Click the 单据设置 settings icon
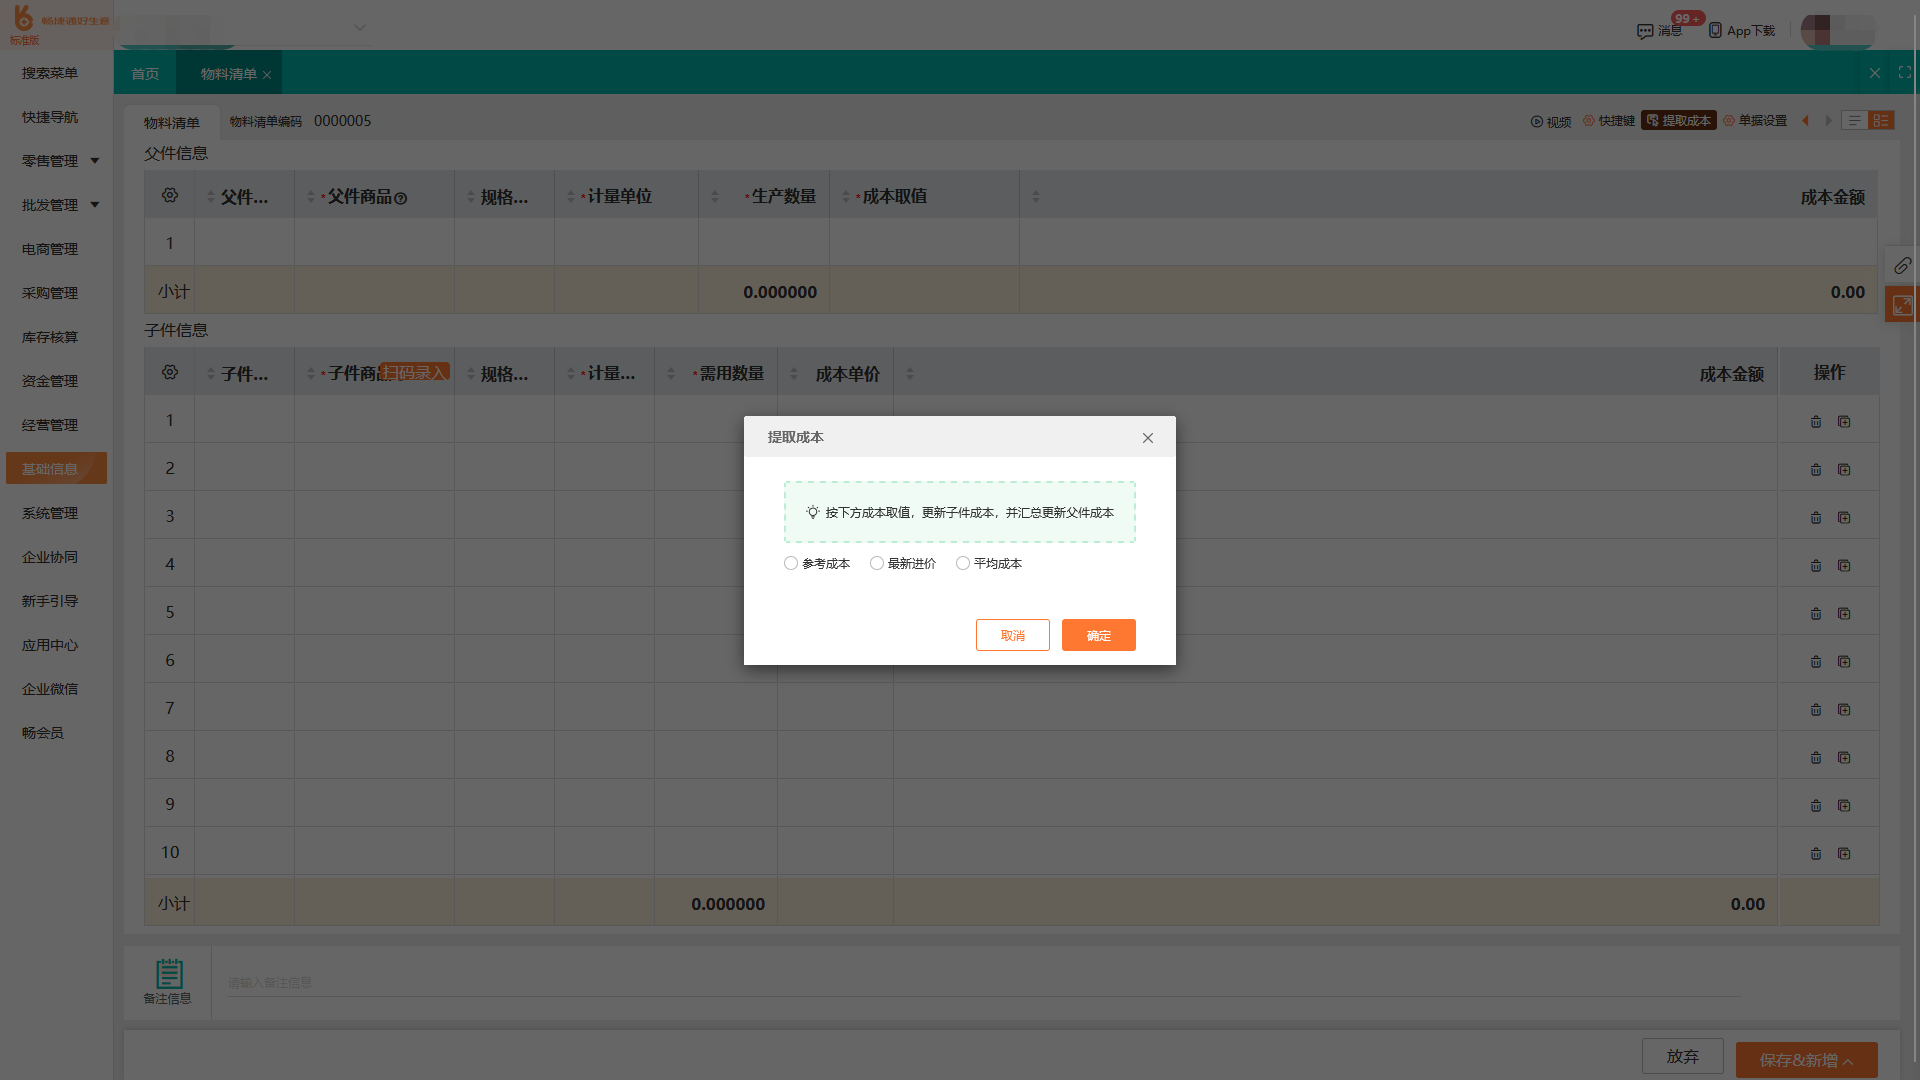This screenshot has width=1920, height=1080. (1727, 121)
